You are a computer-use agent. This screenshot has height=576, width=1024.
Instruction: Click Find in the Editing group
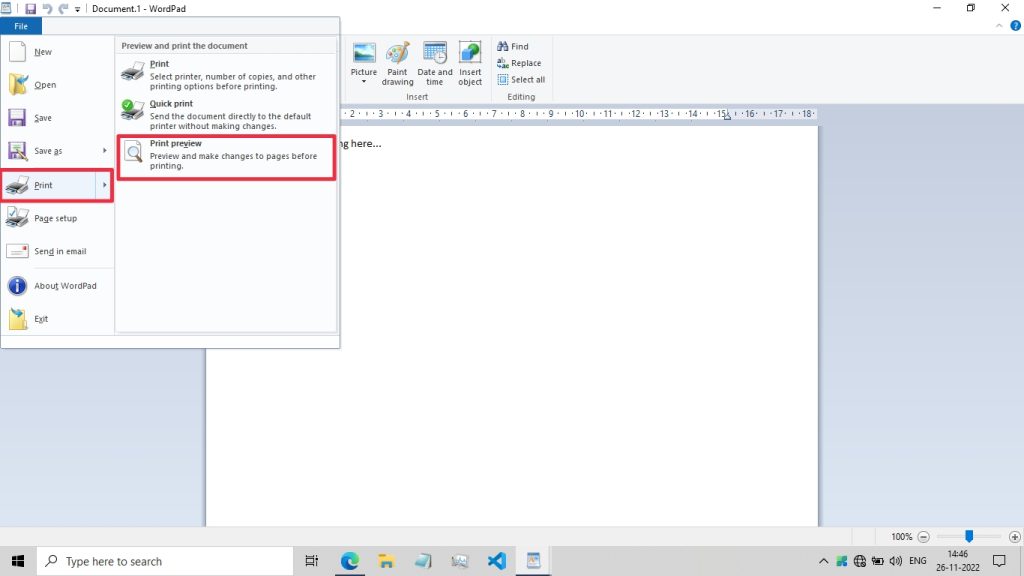513,46
